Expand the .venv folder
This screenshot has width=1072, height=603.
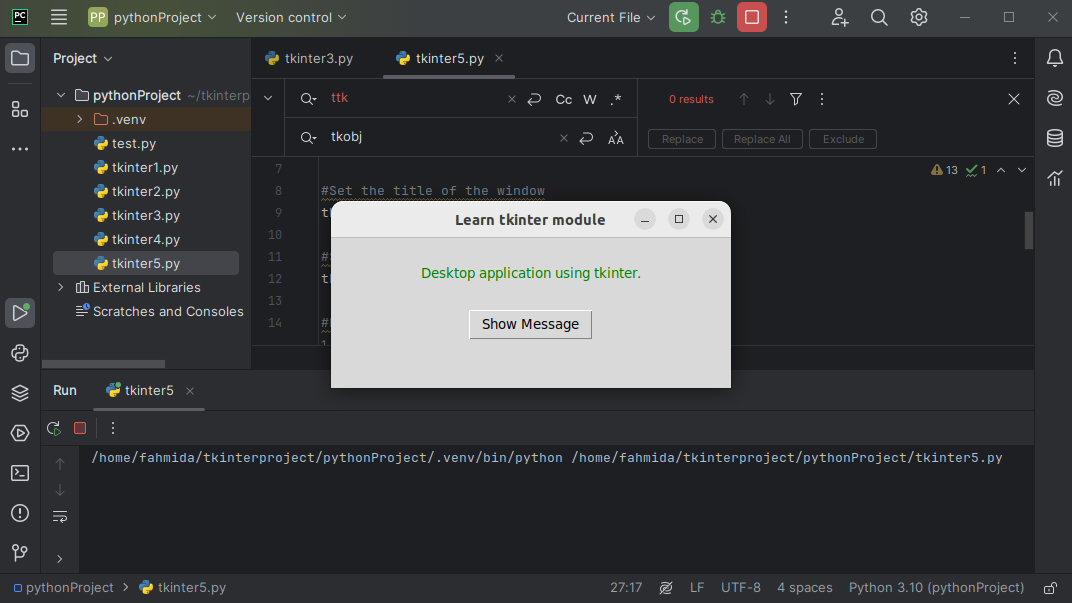79,119
